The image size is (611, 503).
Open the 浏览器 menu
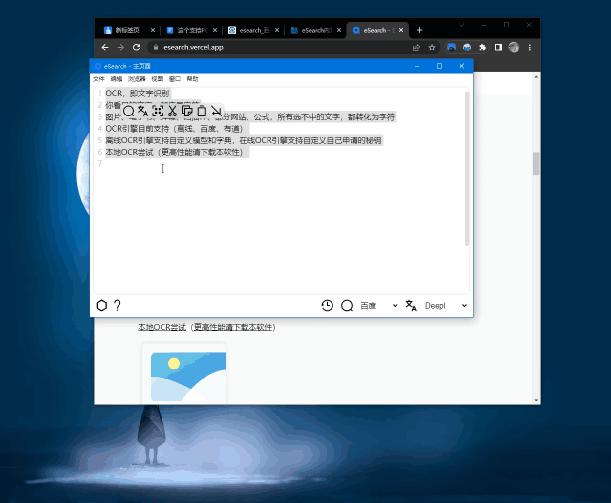[137, 78]
